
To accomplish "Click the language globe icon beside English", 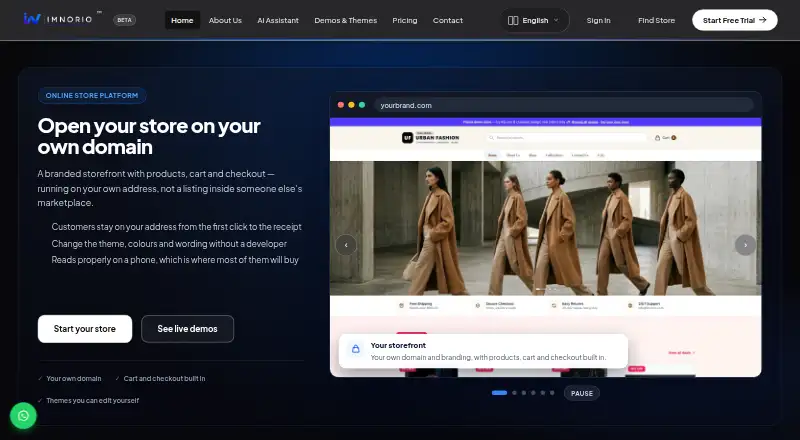I will pyautogui.click(x=513, y=20).
